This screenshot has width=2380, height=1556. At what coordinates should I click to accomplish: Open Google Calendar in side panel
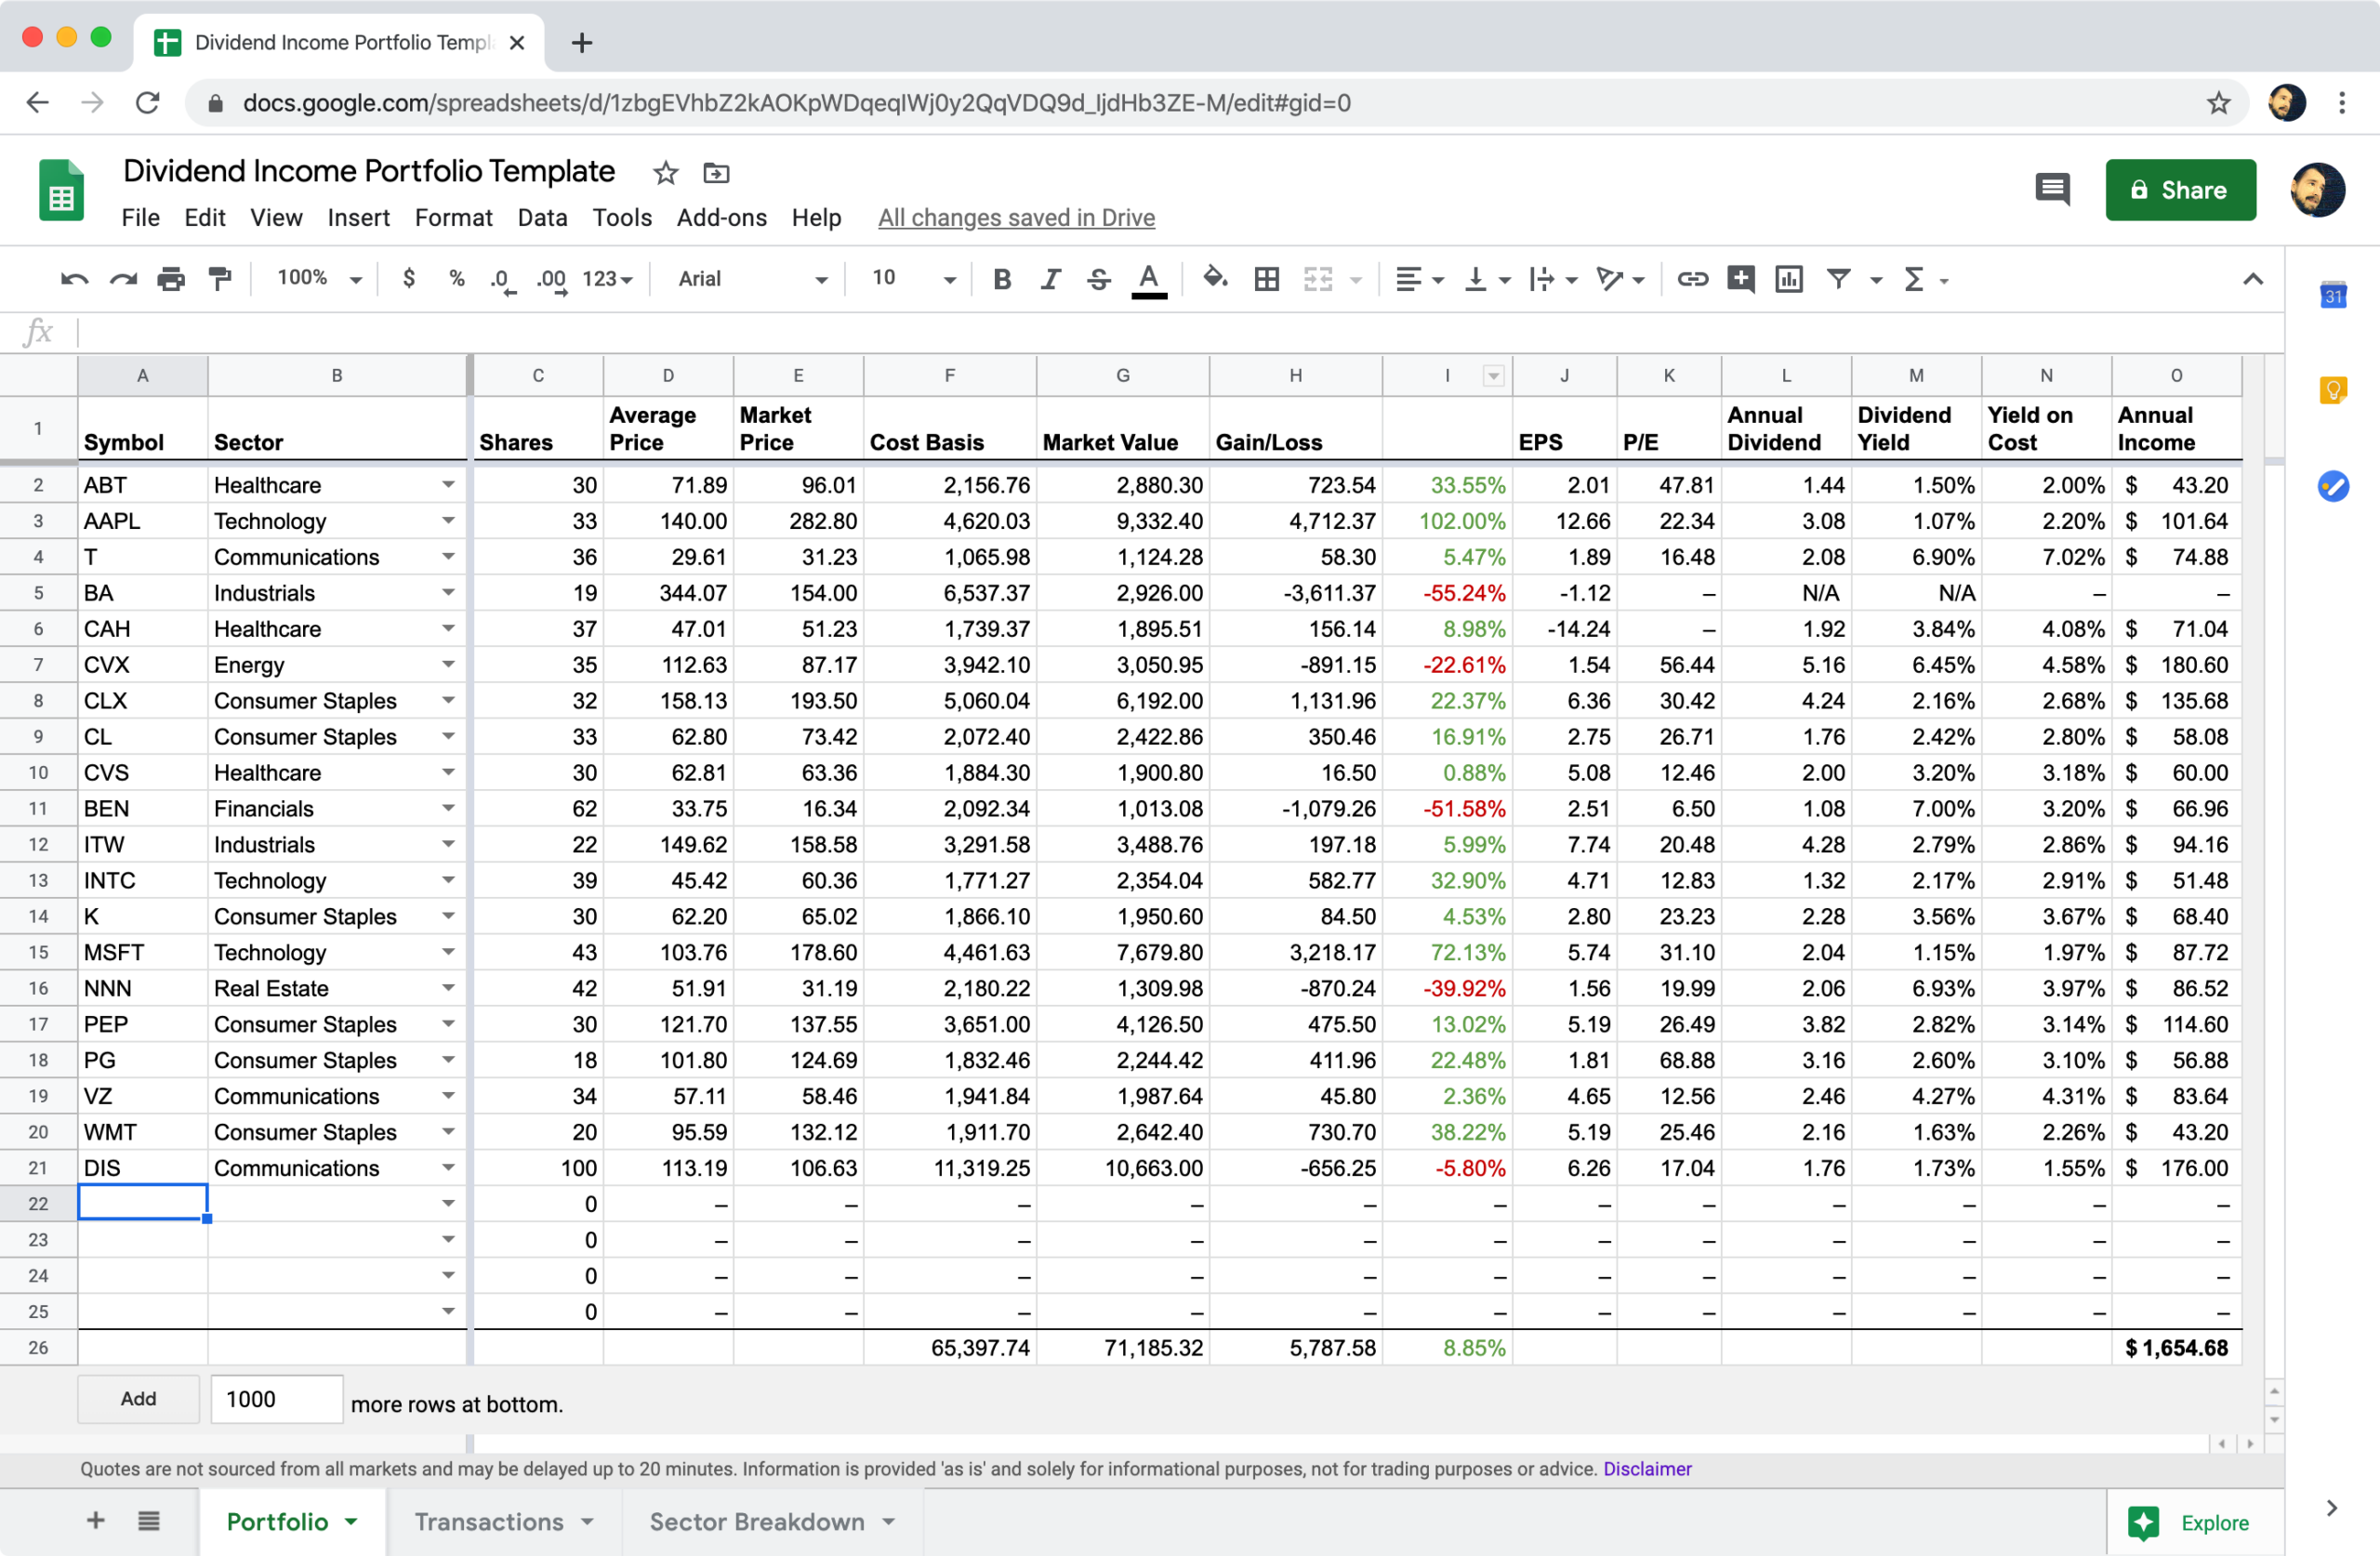pos(2334,295)
